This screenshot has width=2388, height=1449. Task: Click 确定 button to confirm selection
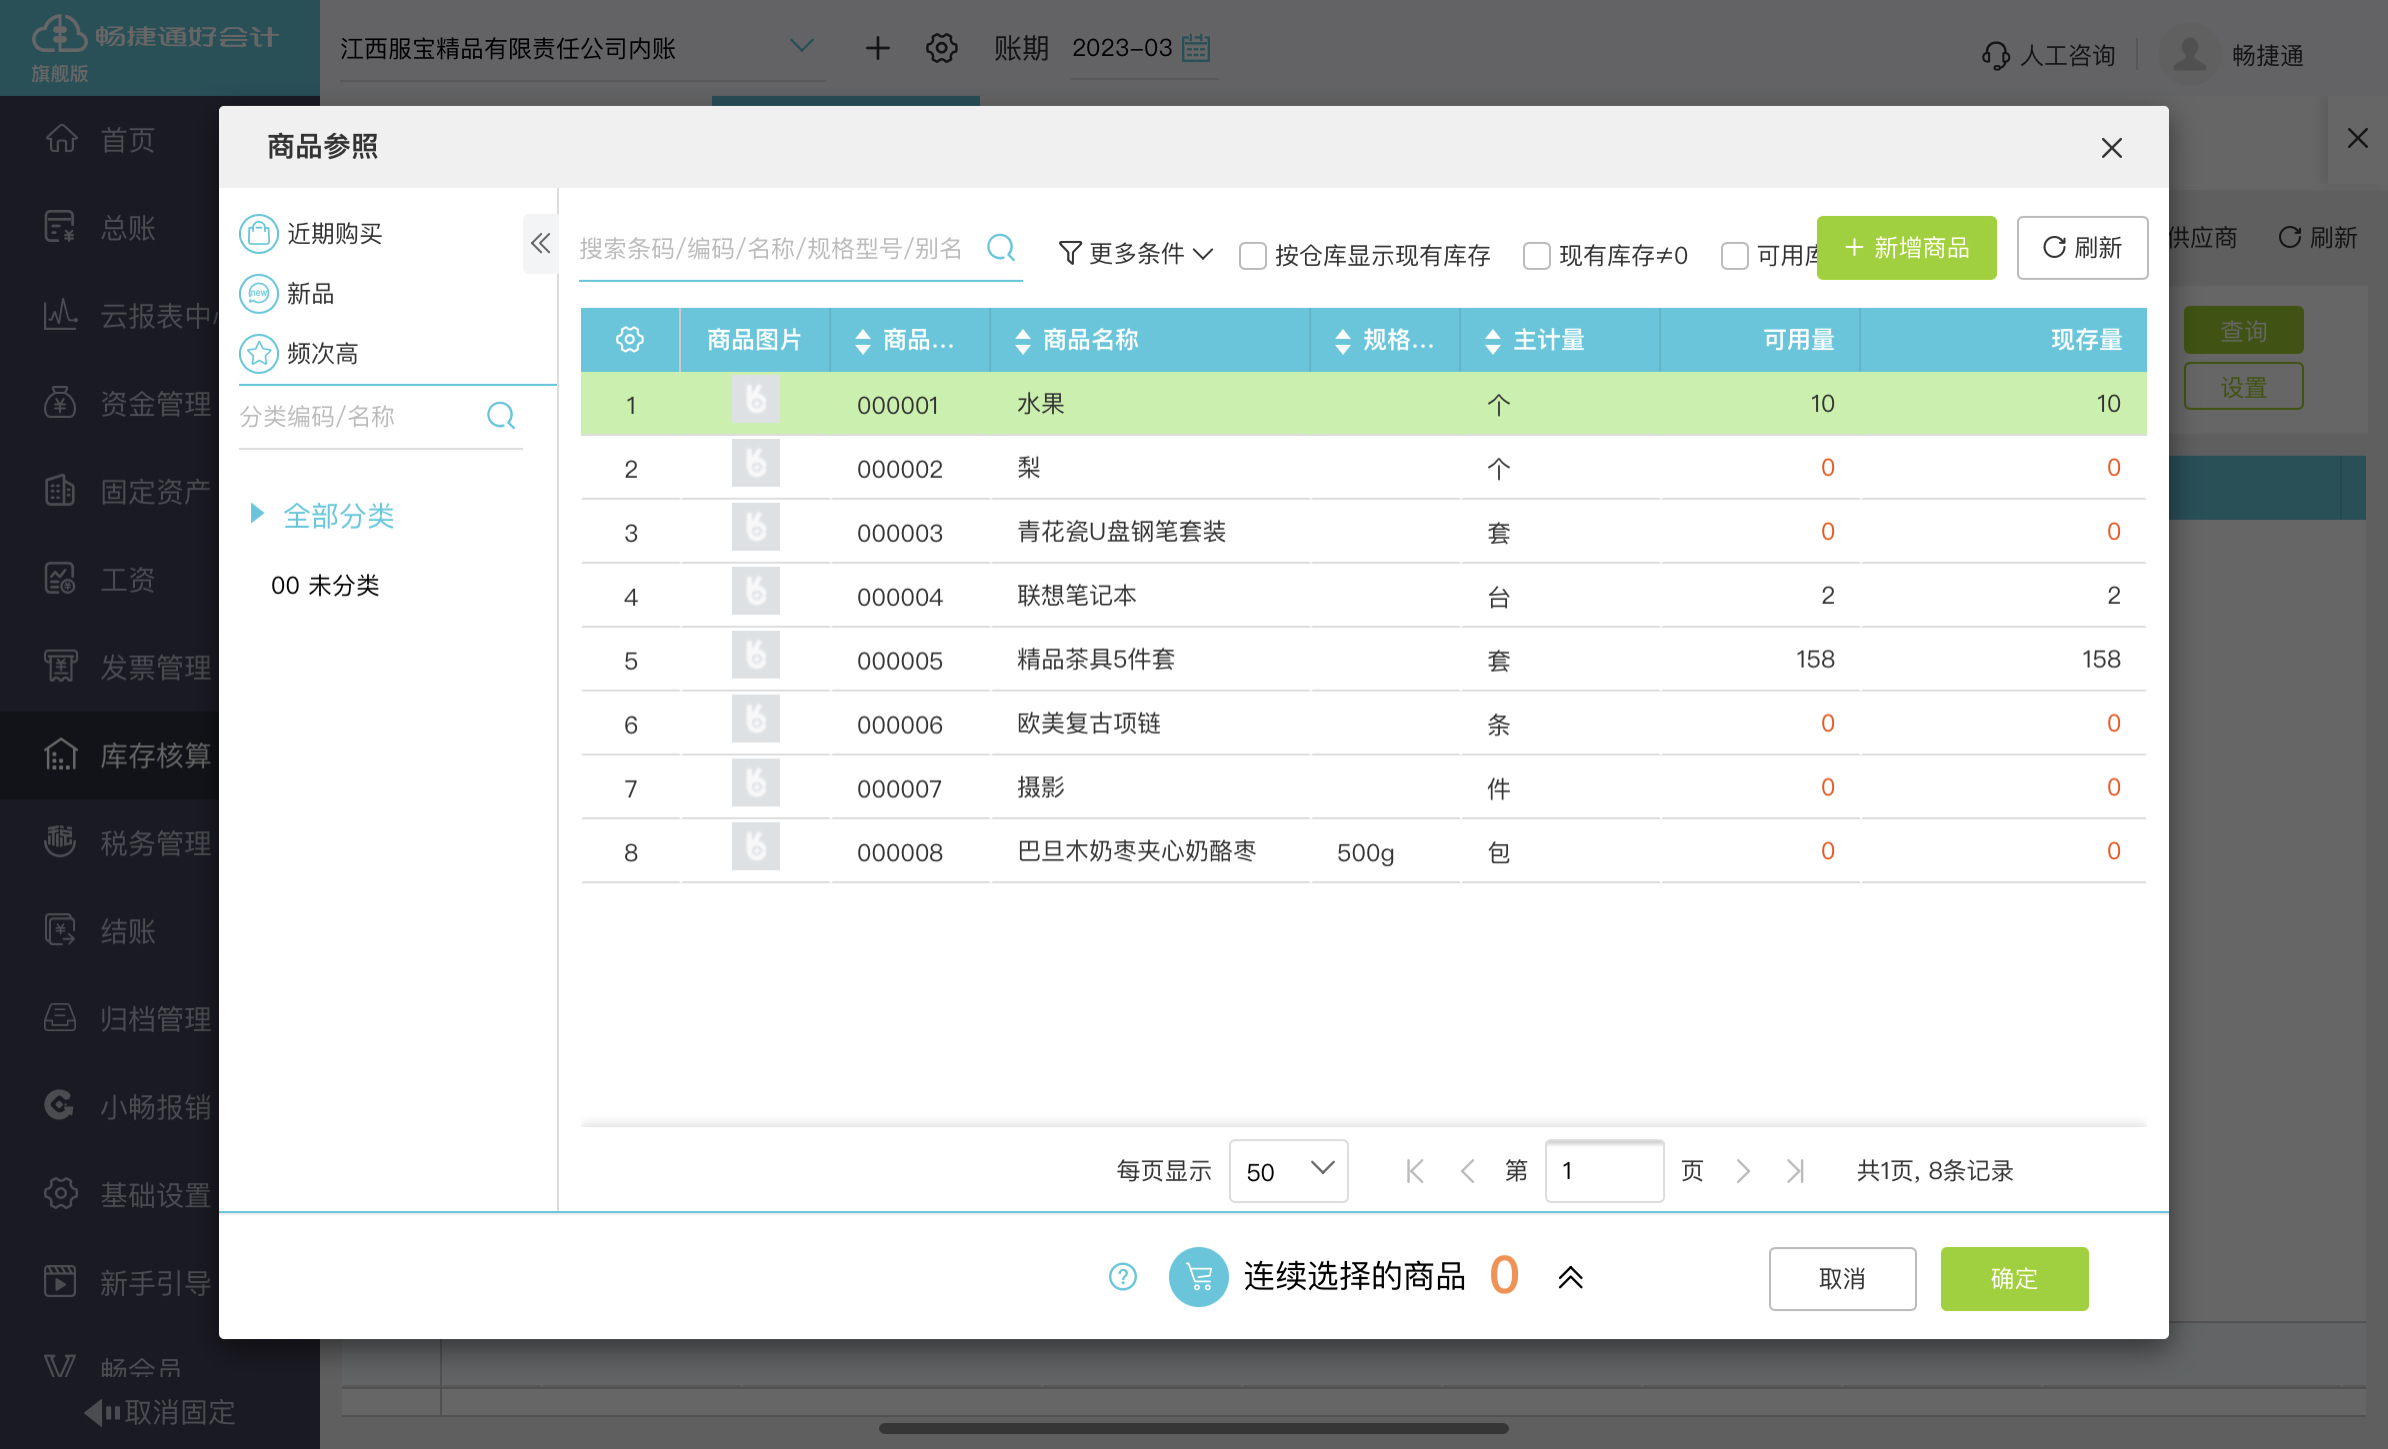(x=2016, y=1277)
